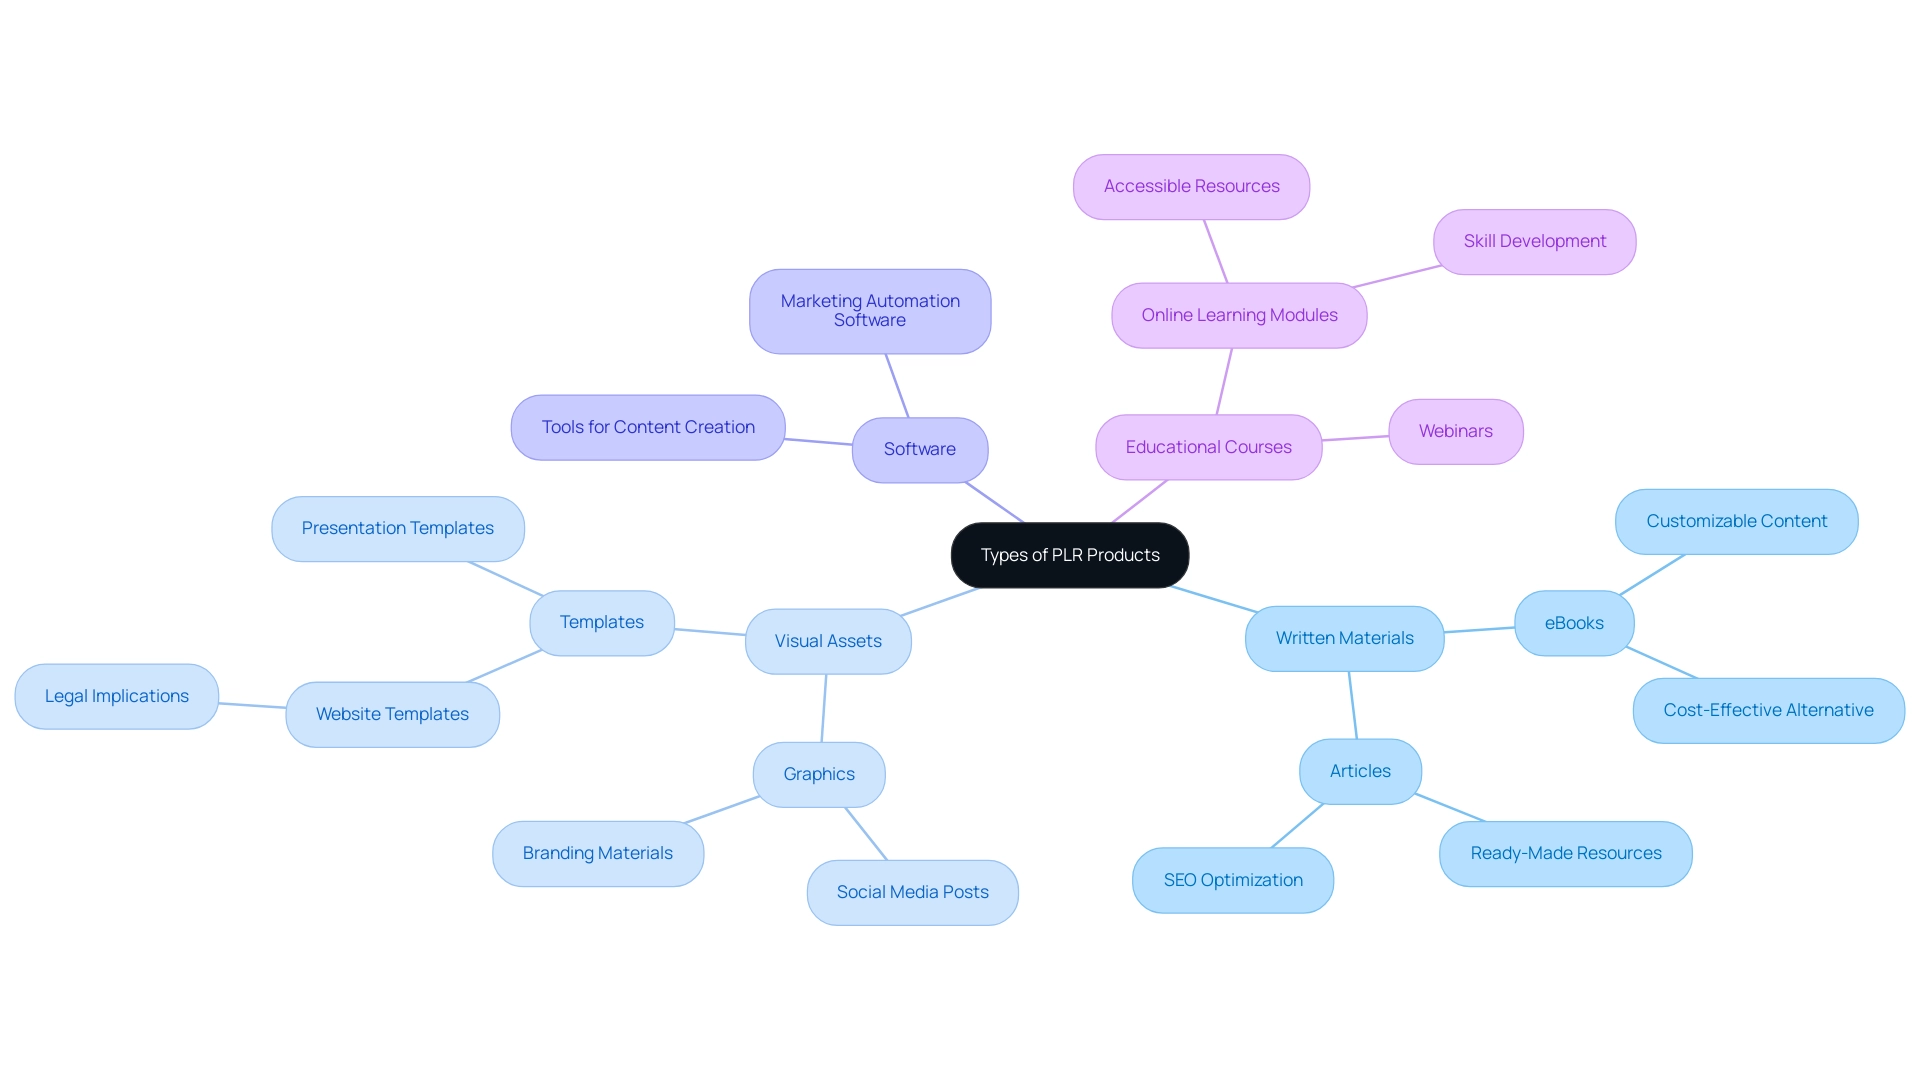The height and width of the screenshot is (1083, 1920).
Task: Select the Accessible Resources label
Action: point(1192,185)
